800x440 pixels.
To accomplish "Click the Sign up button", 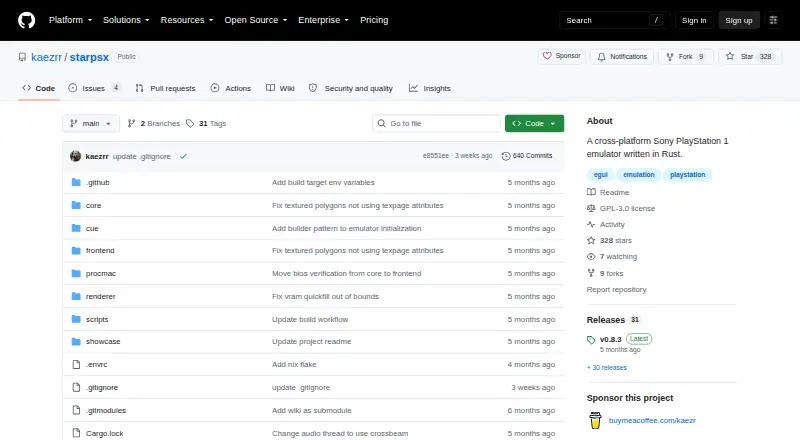I will tap(739, 20).
